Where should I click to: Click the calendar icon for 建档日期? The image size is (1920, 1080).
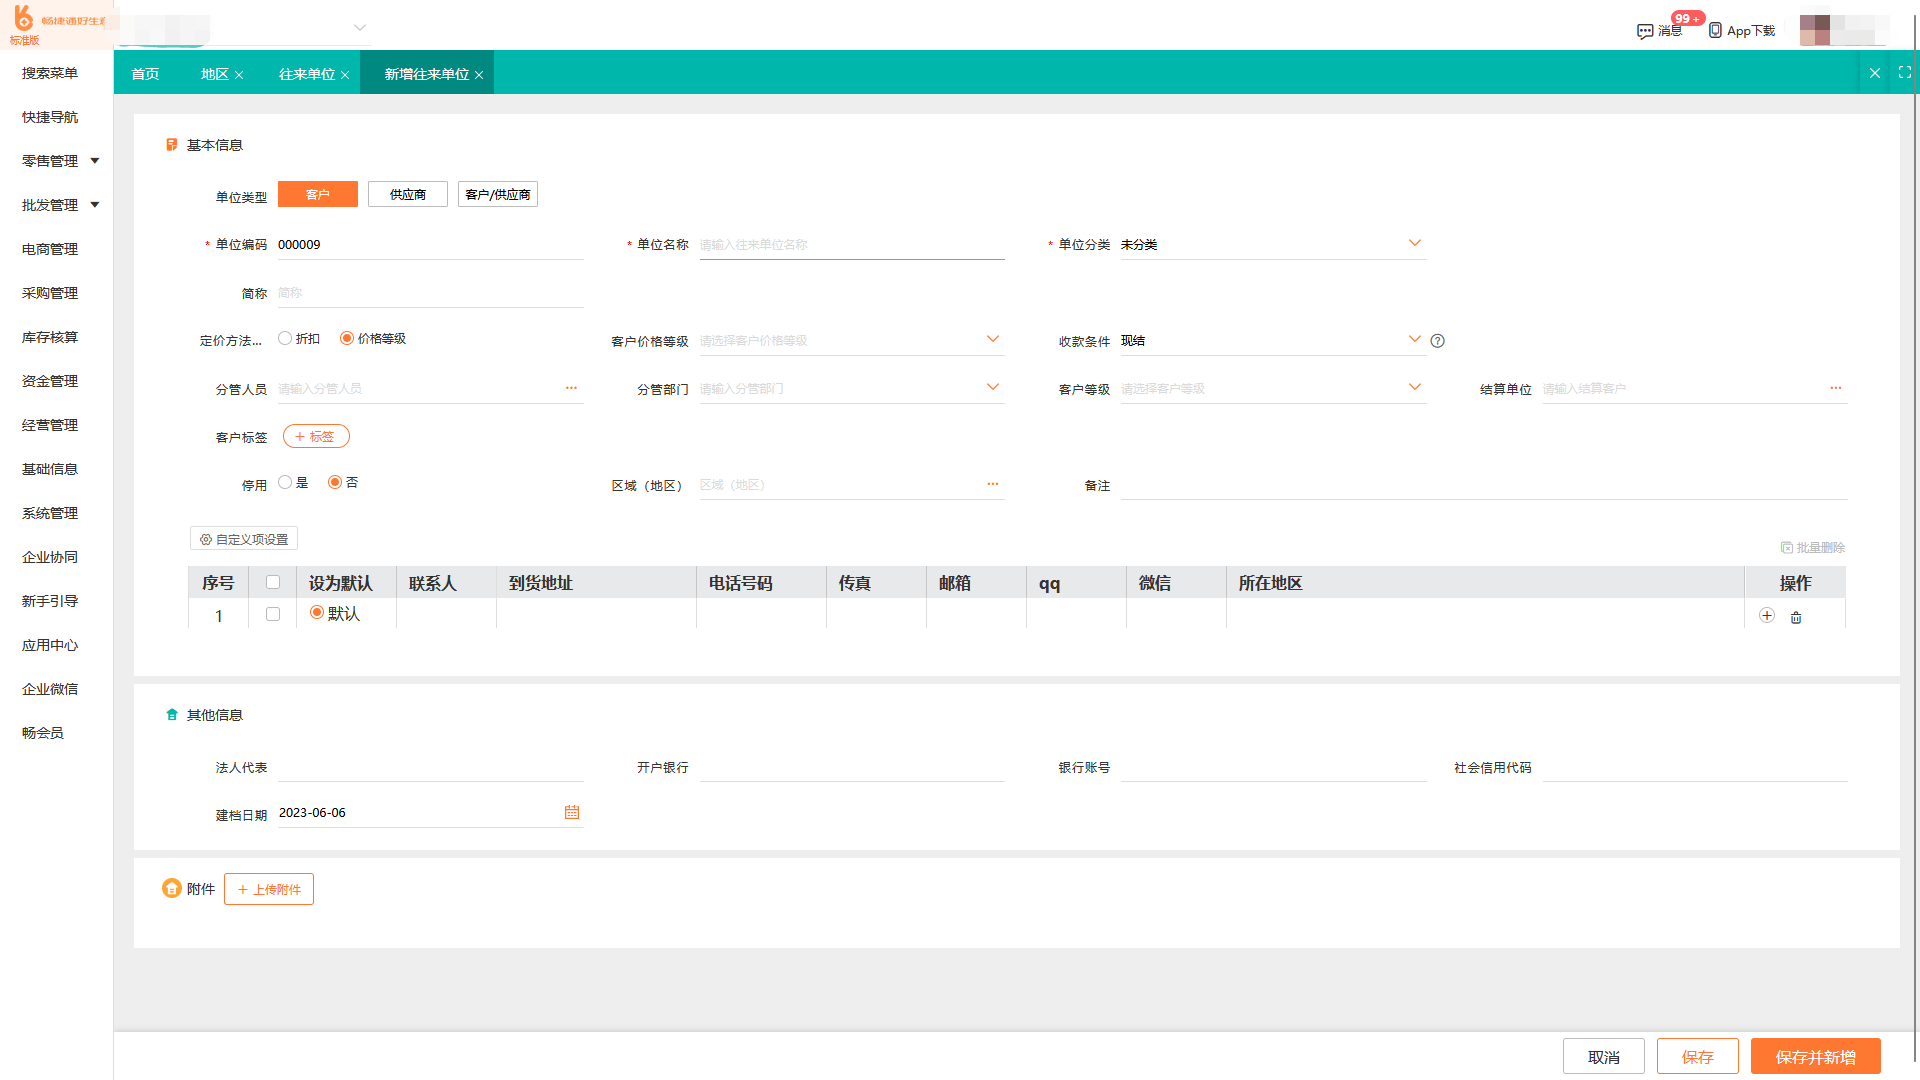click(571, 812)
